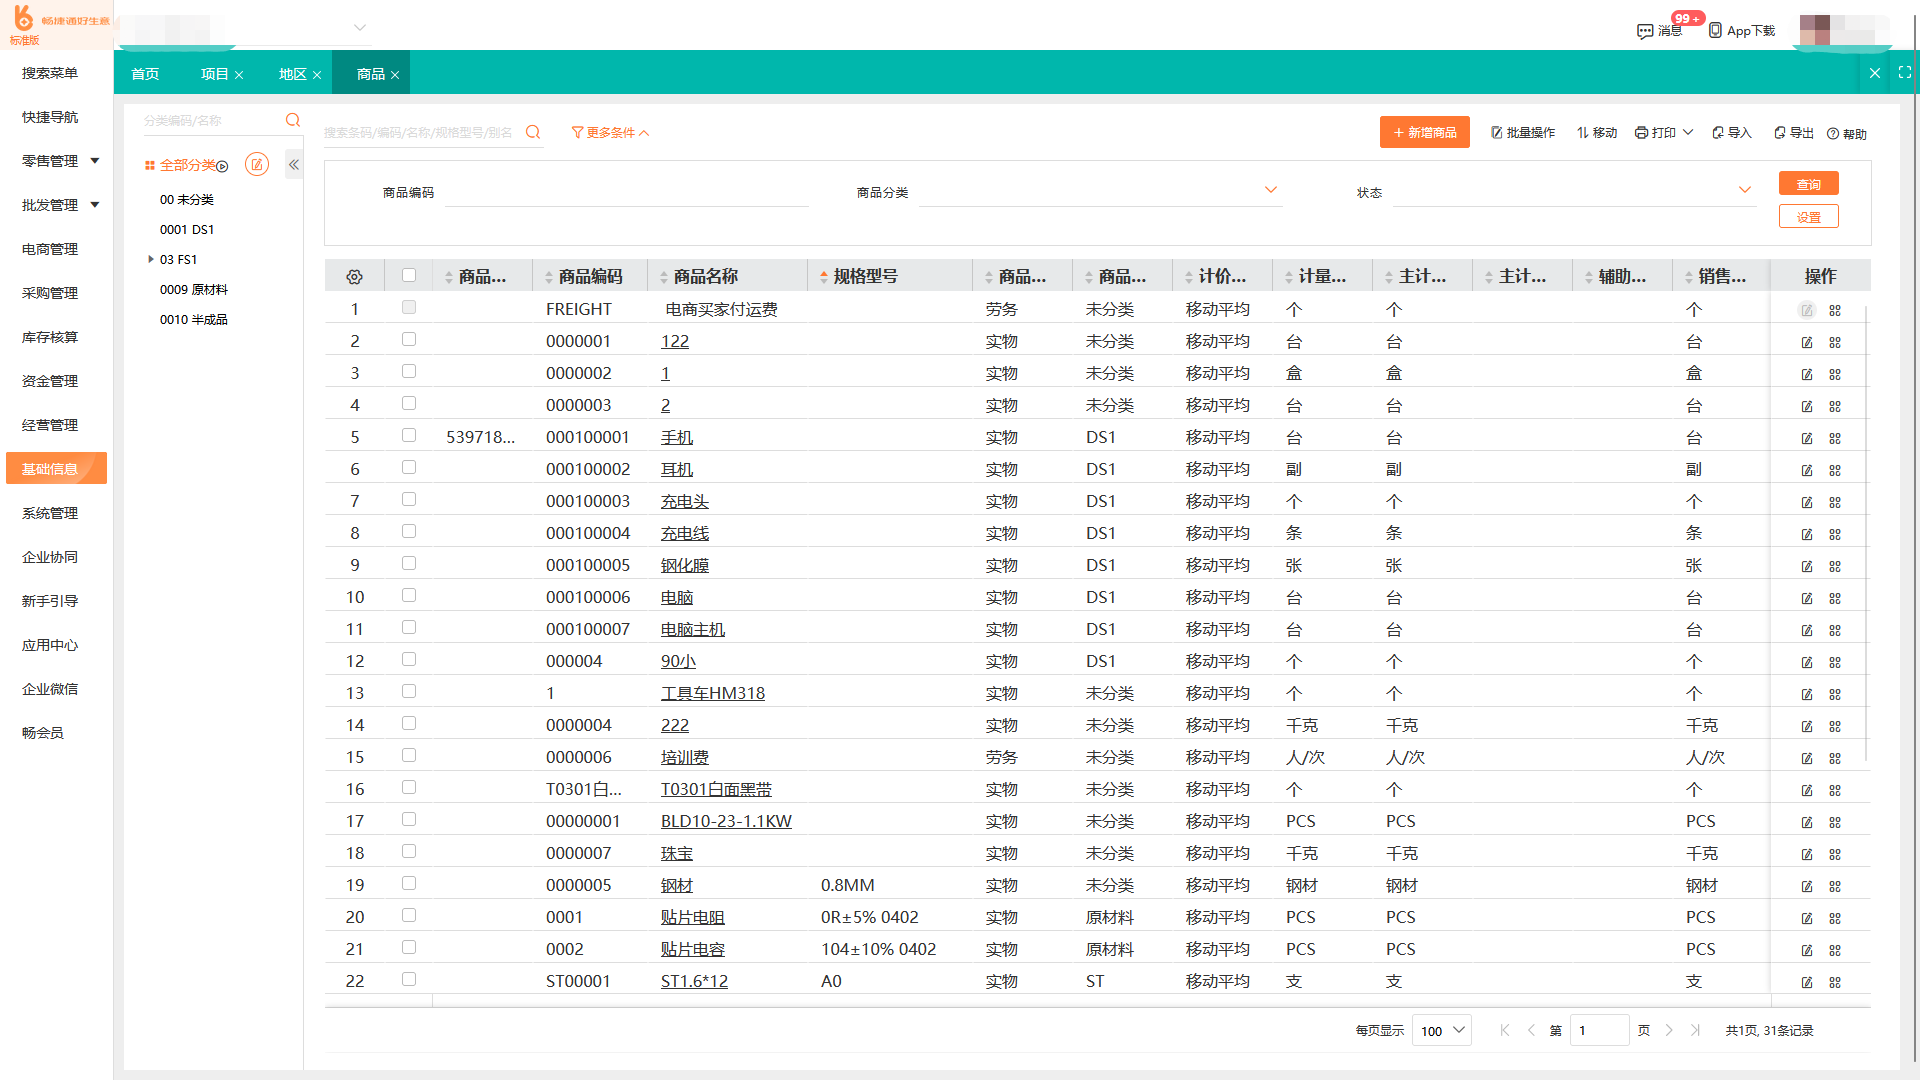Click the move icon
Screen dimensions: 1920x1080
(1581, 131)
